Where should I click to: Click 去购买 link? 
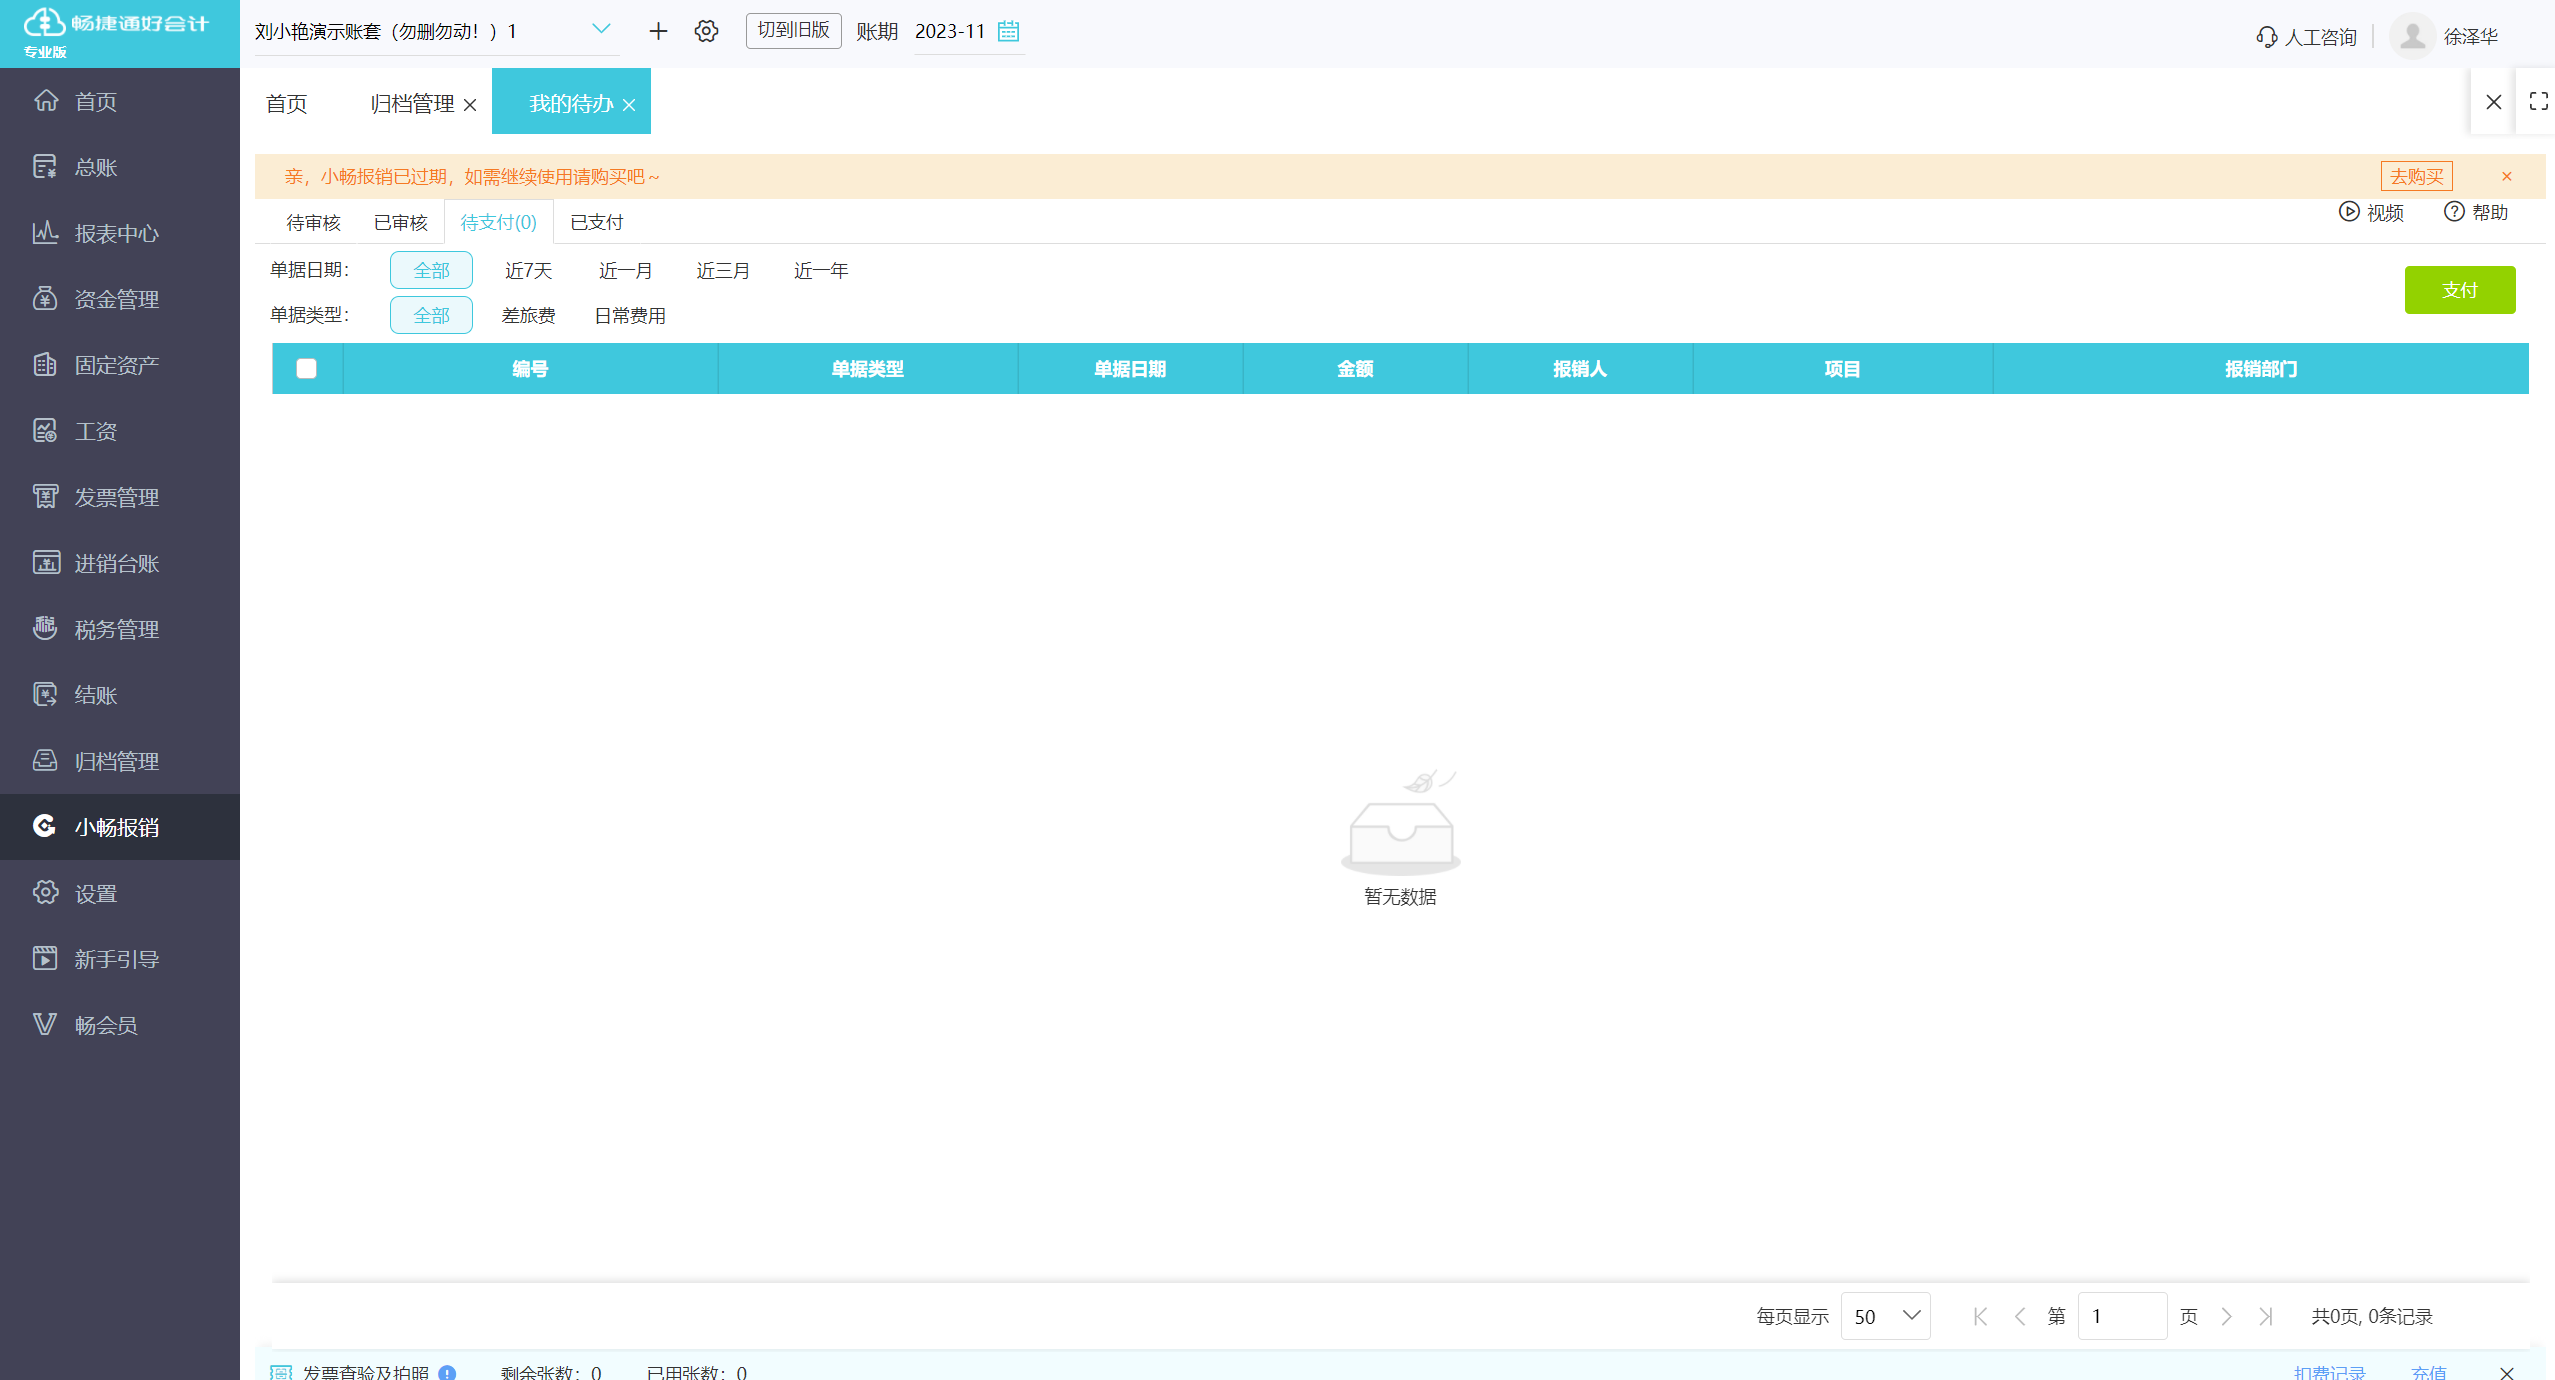coord(2416,177)
